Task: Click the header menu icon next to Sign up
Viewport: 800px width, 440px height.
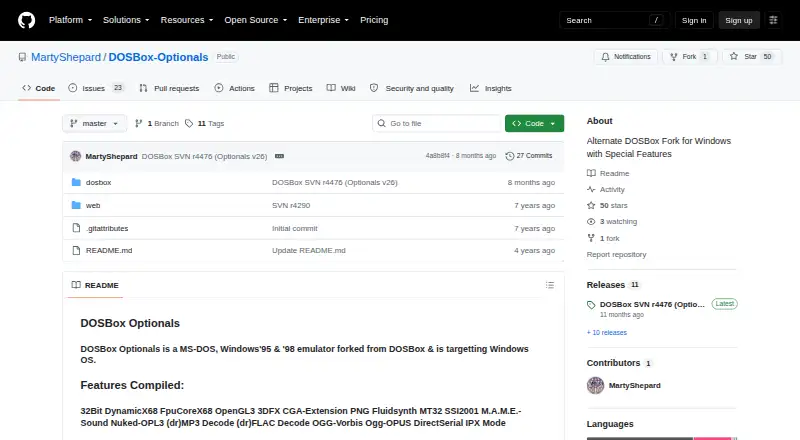Action: pos(773,20)
